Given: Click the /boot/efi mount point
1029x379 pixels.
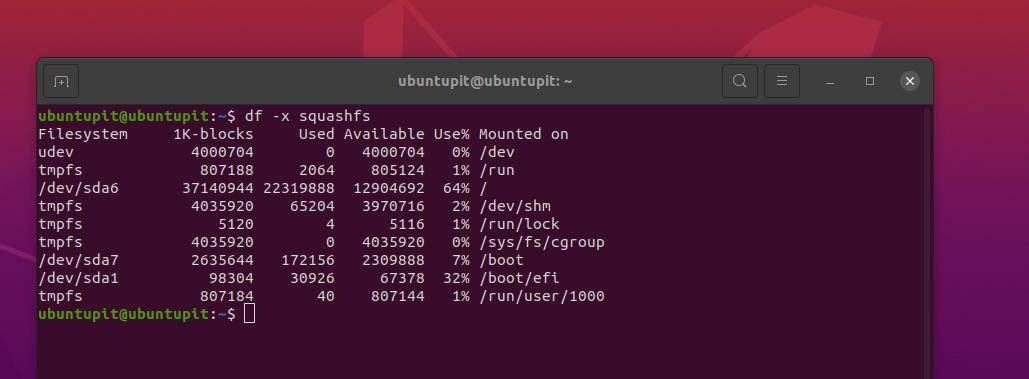Looking at the screenshot, I should [519, 279].
